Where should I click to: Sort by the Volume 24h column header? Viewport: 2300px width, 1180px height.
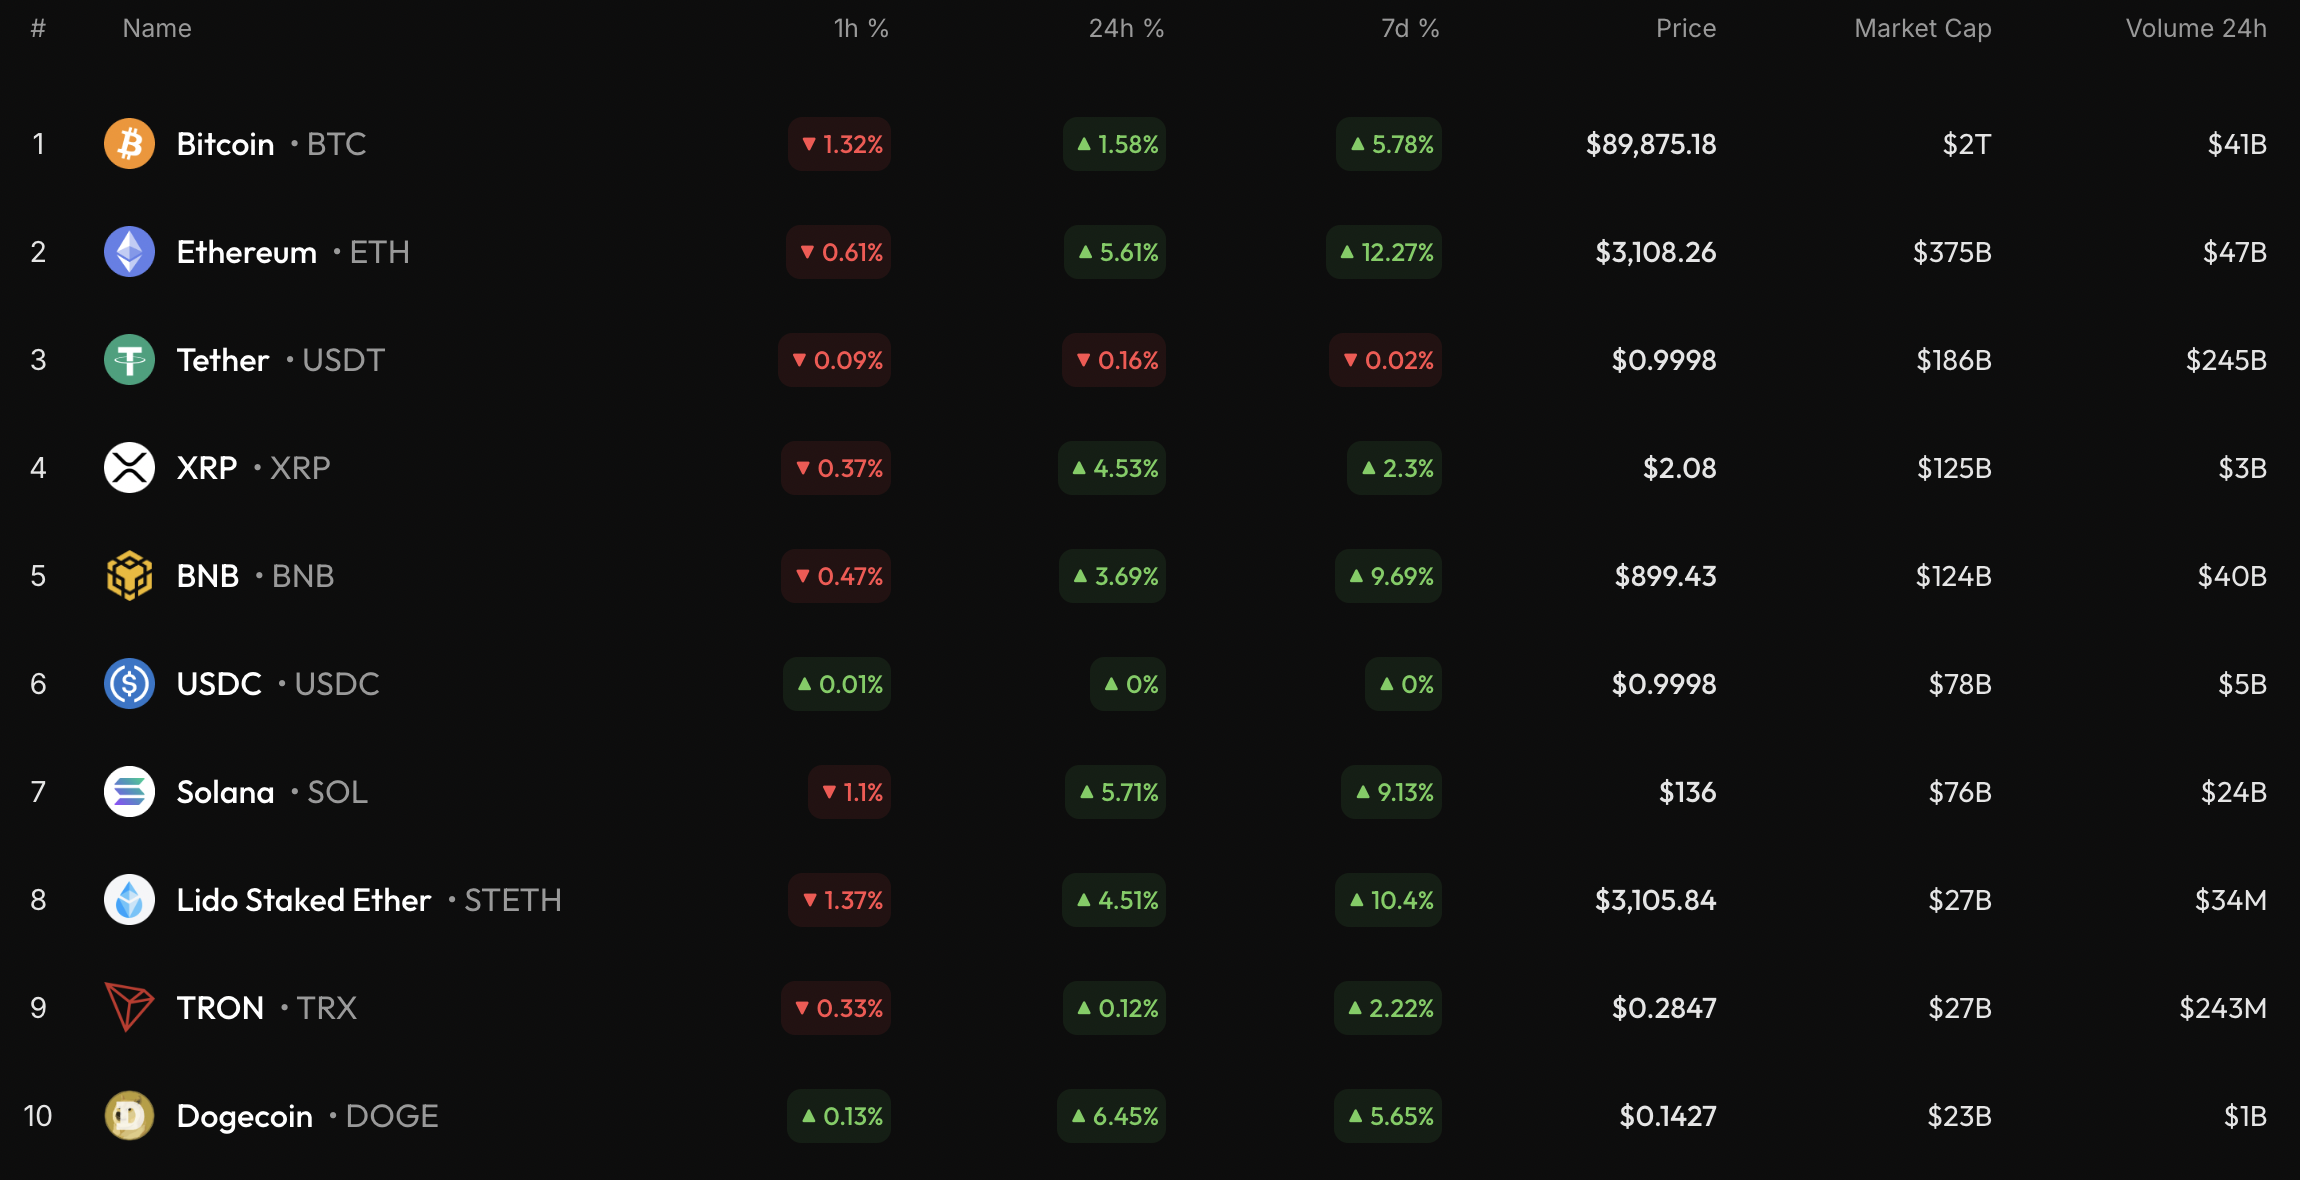coord(2196,28)
